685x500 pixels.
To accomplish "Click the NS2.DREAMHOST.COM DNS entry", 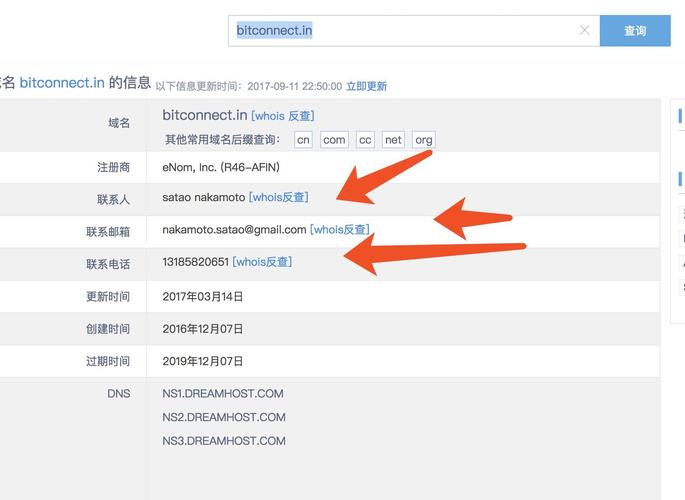I will tap(224, 417).
